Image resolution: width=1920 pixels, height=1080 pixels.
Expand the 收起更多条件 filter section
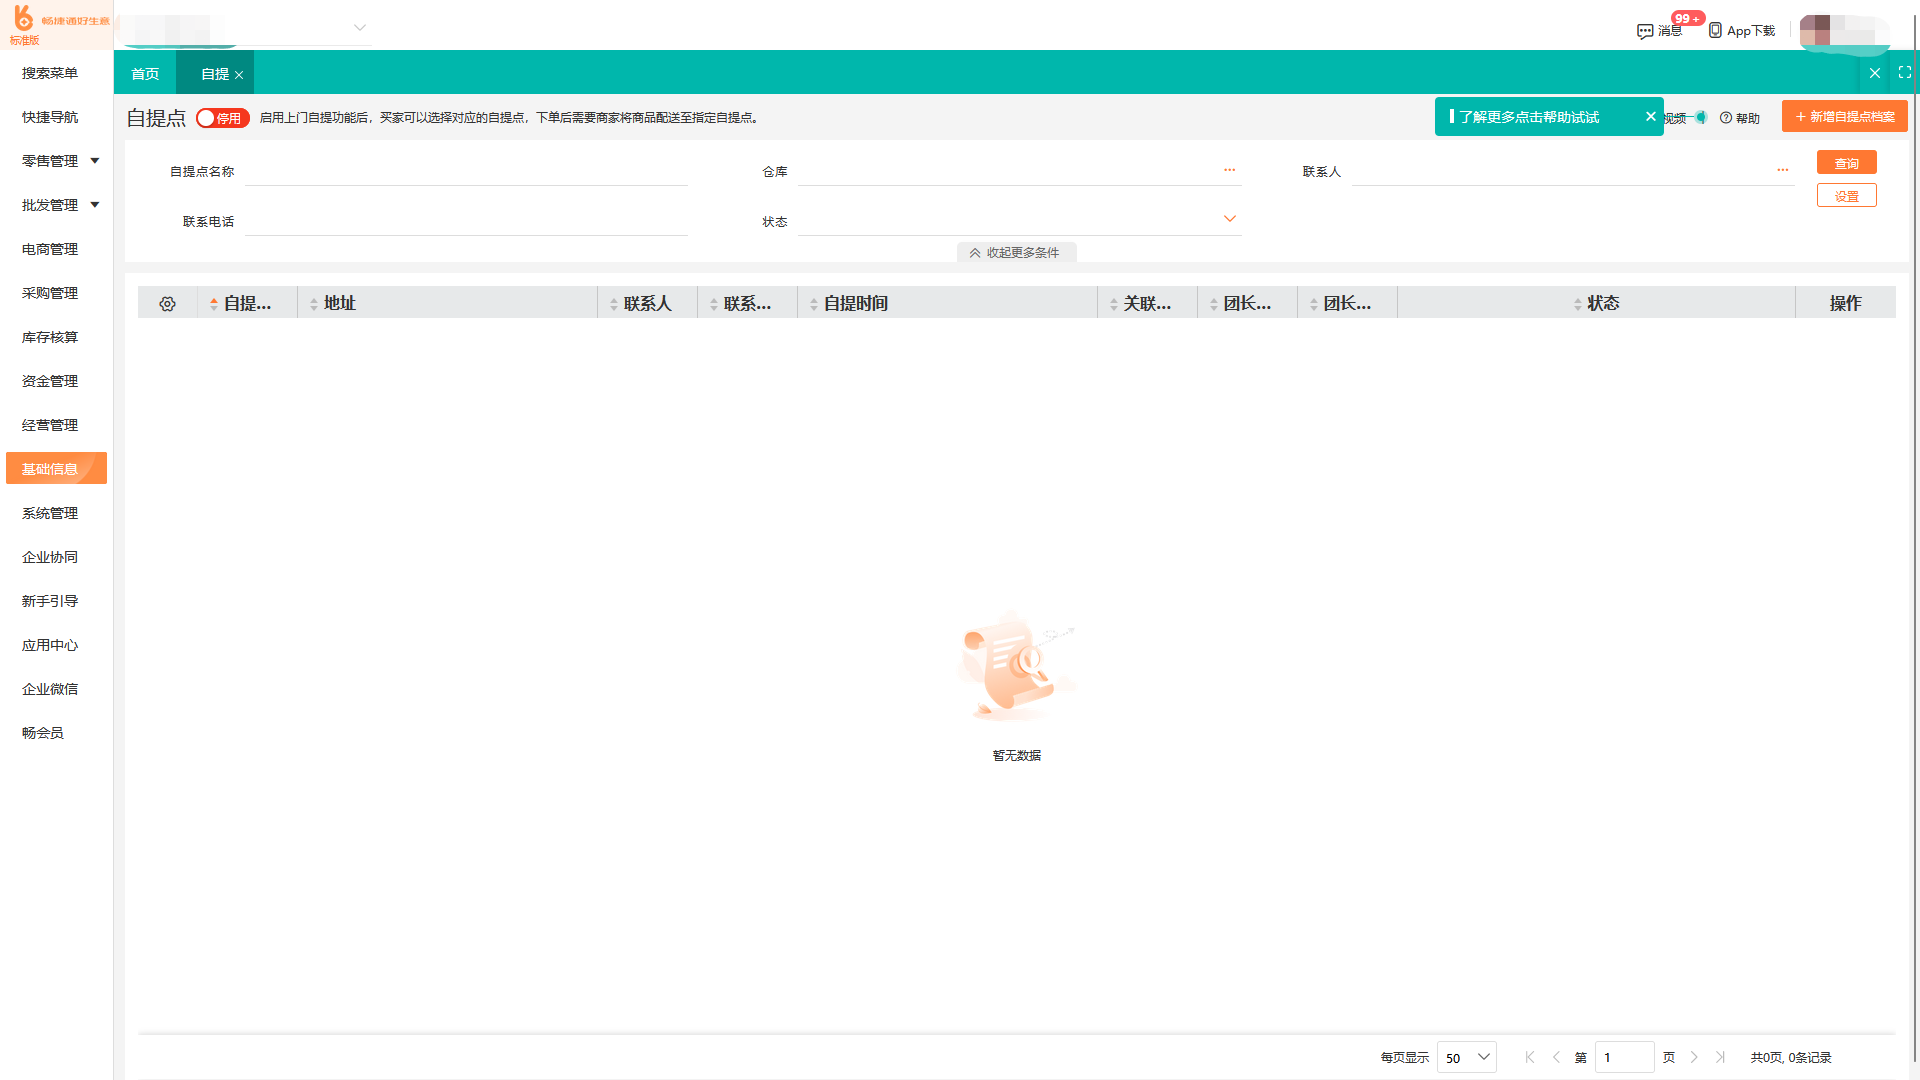(1013, 252)
